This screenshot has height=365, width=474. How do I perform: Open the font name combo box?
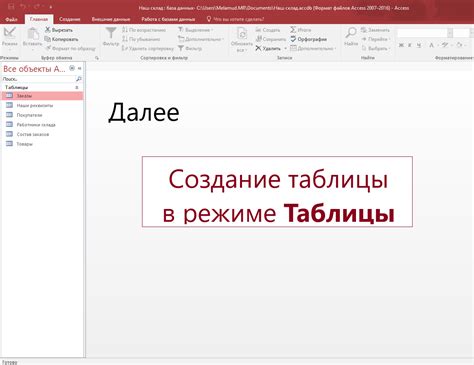[425, 33]
